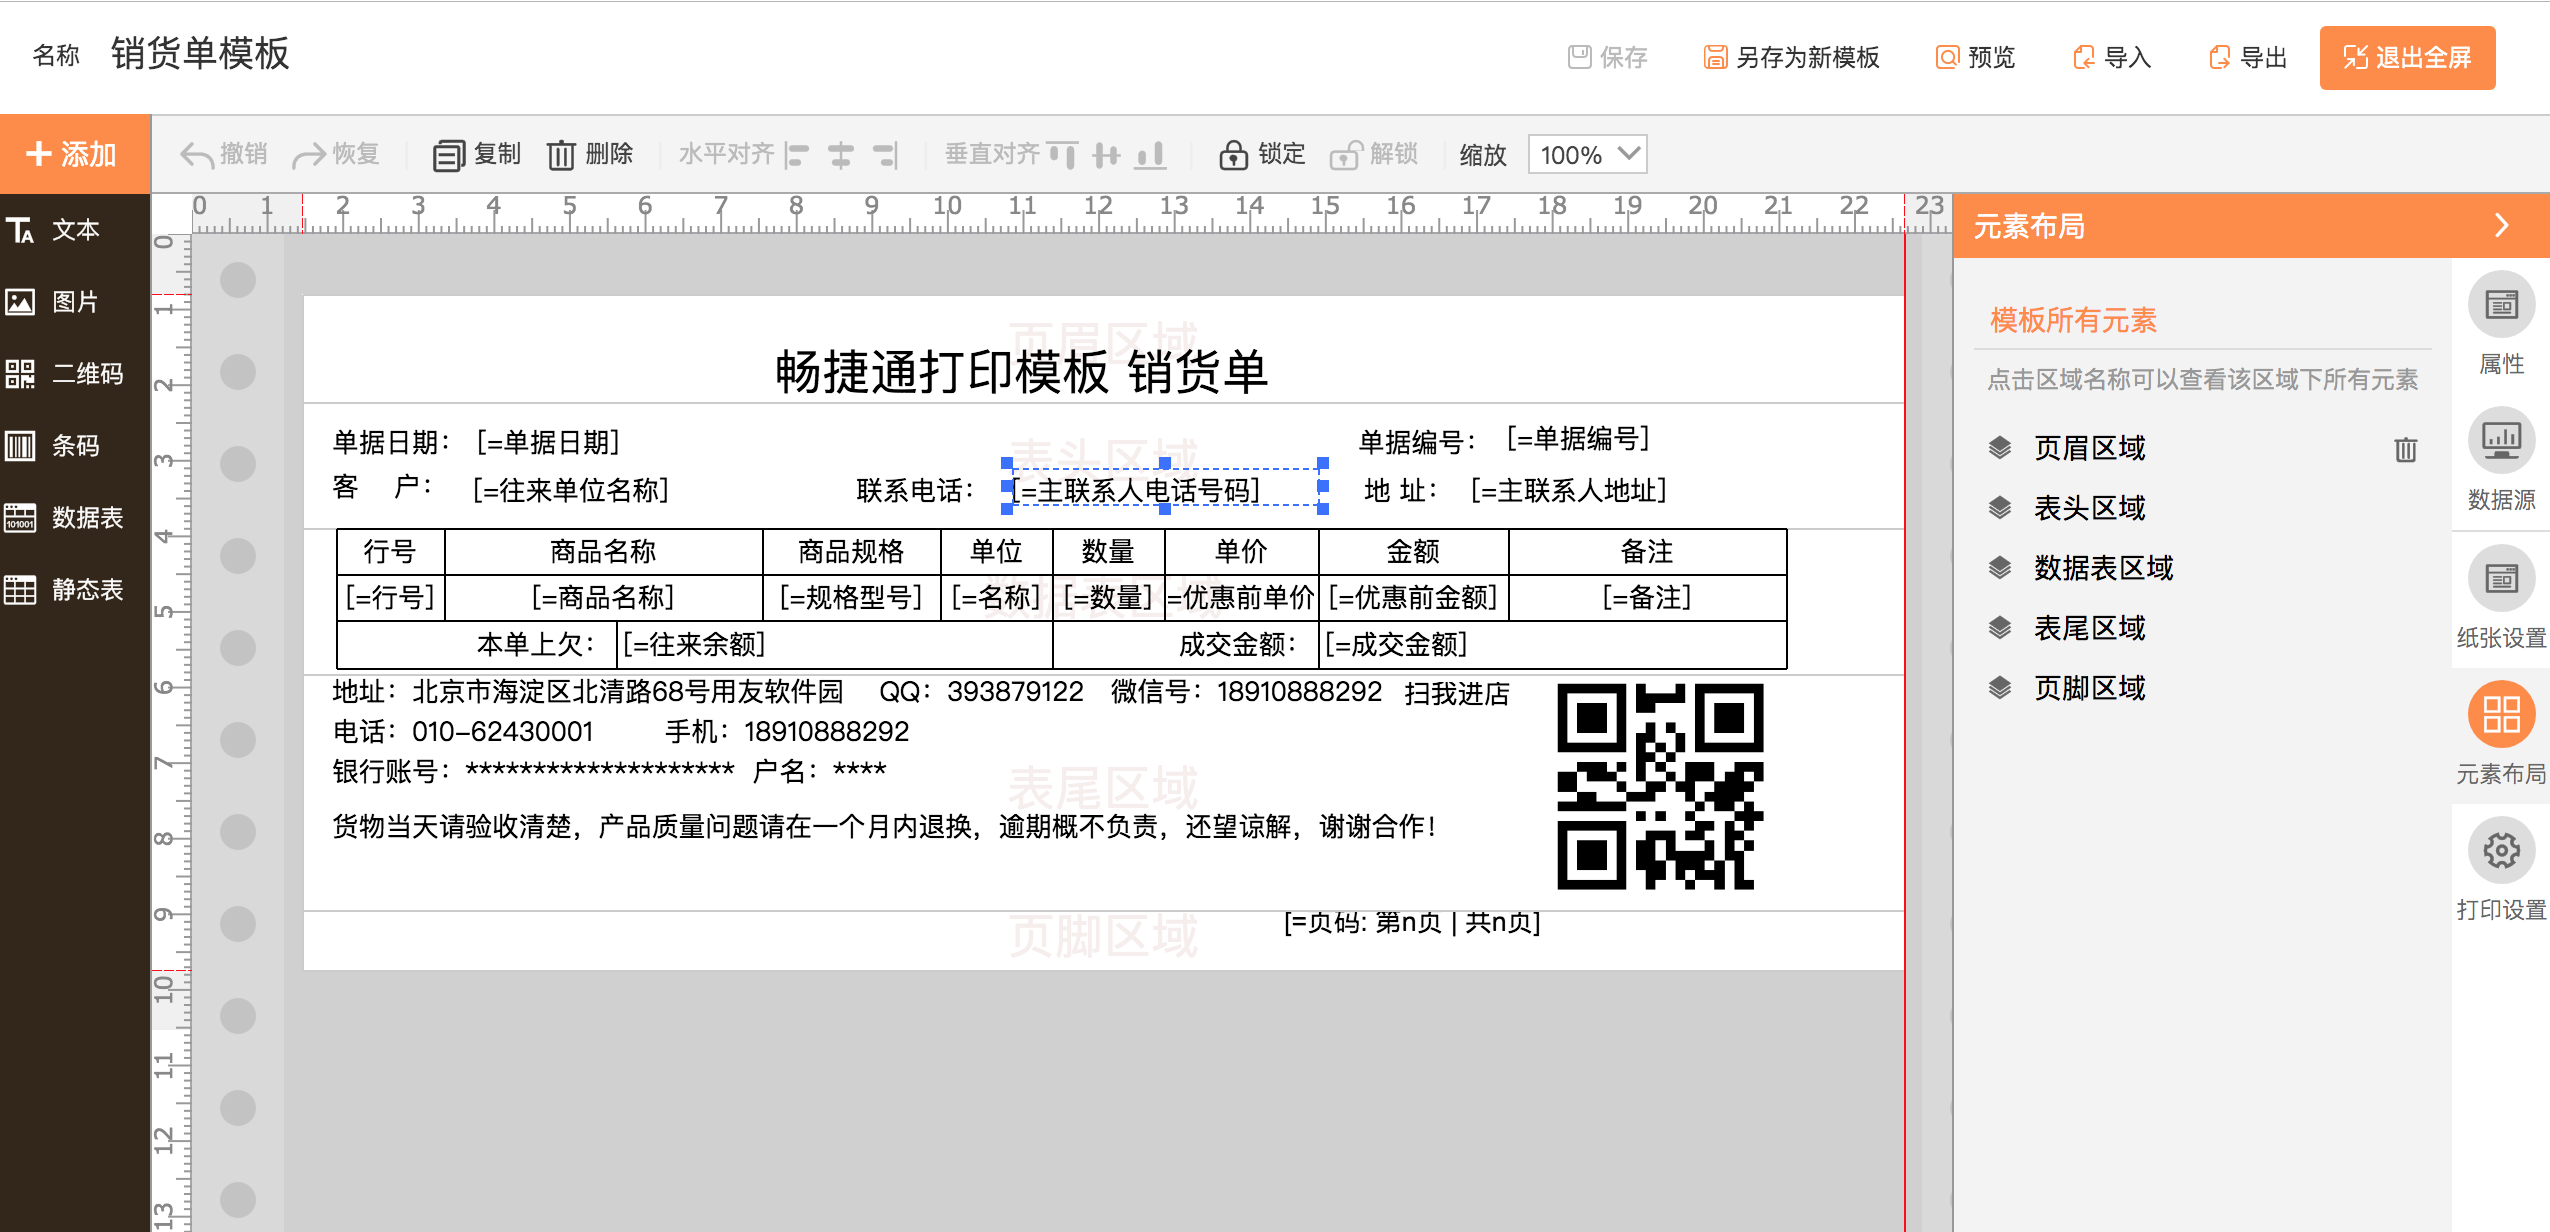This screenshot has width=2550, height=1232.
Task: Click the 数据表区域 region in panel
Action: click(2104, 567)
